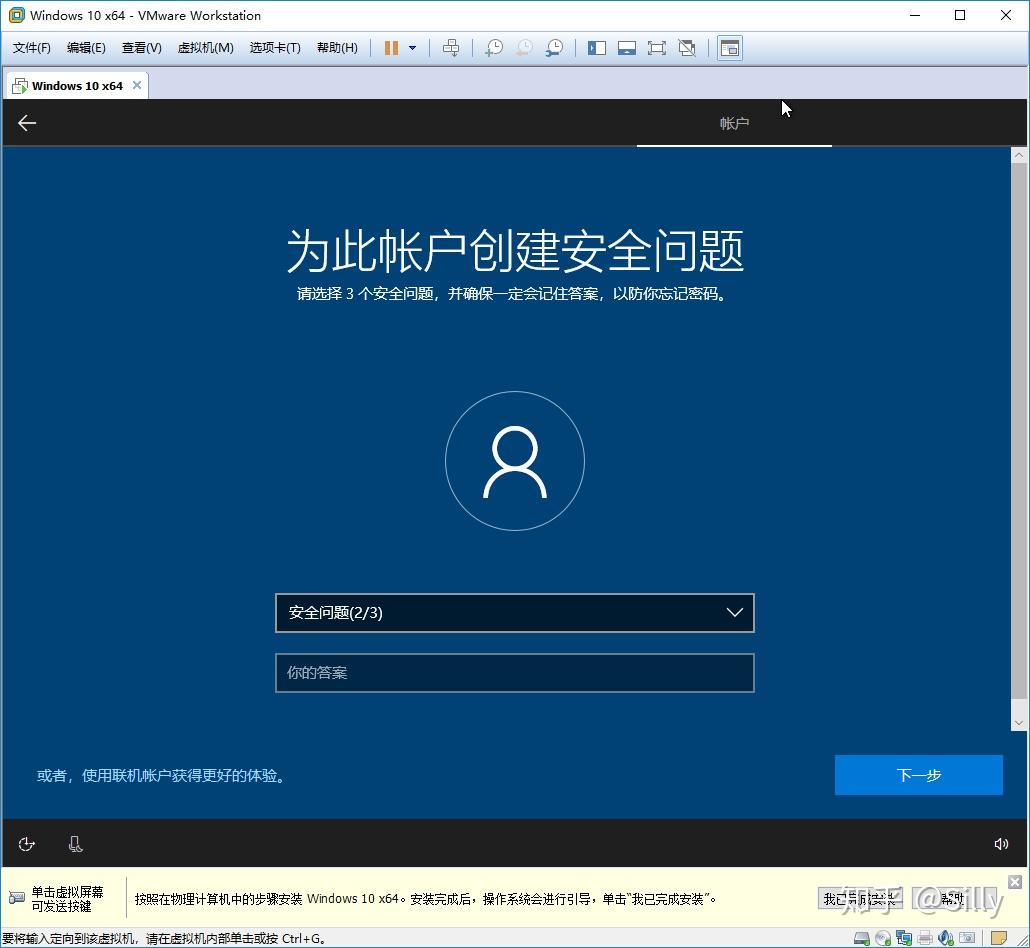The image size is (1030, 948).
Task: Click the sound device icon in the status bar
Action: point(944,938)
